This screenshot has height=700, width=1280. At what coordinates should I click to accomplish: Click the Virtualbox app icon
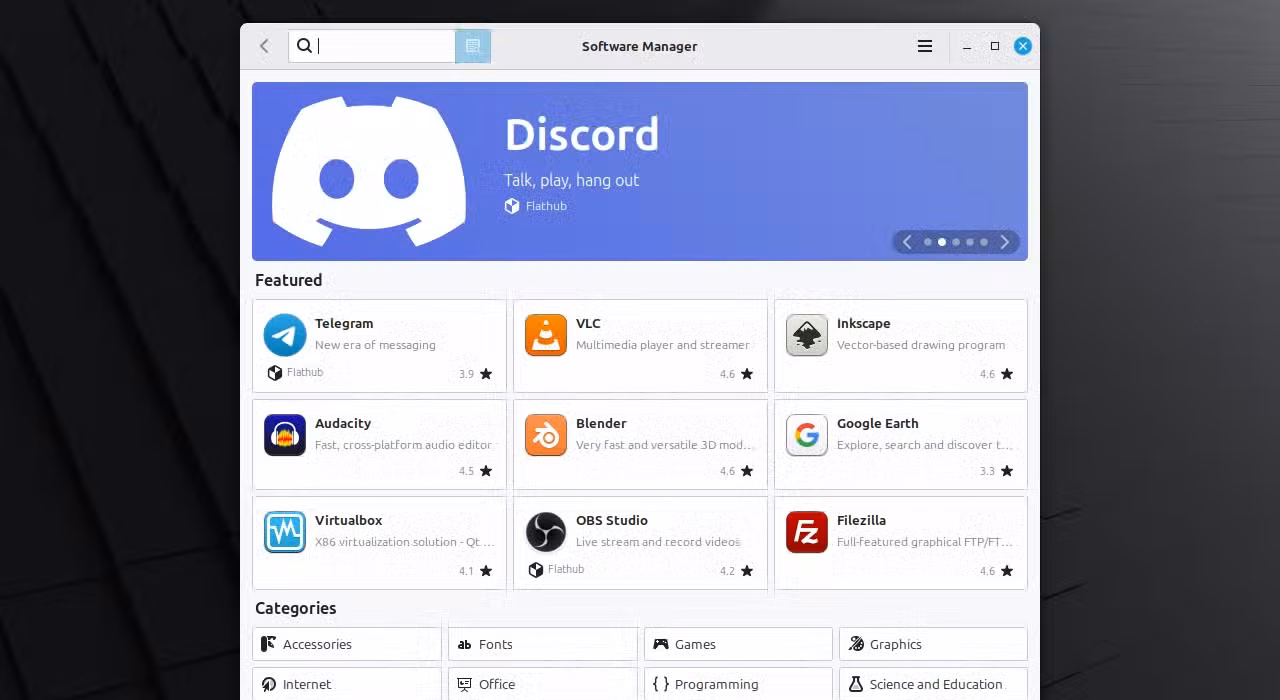click(285, 532)
